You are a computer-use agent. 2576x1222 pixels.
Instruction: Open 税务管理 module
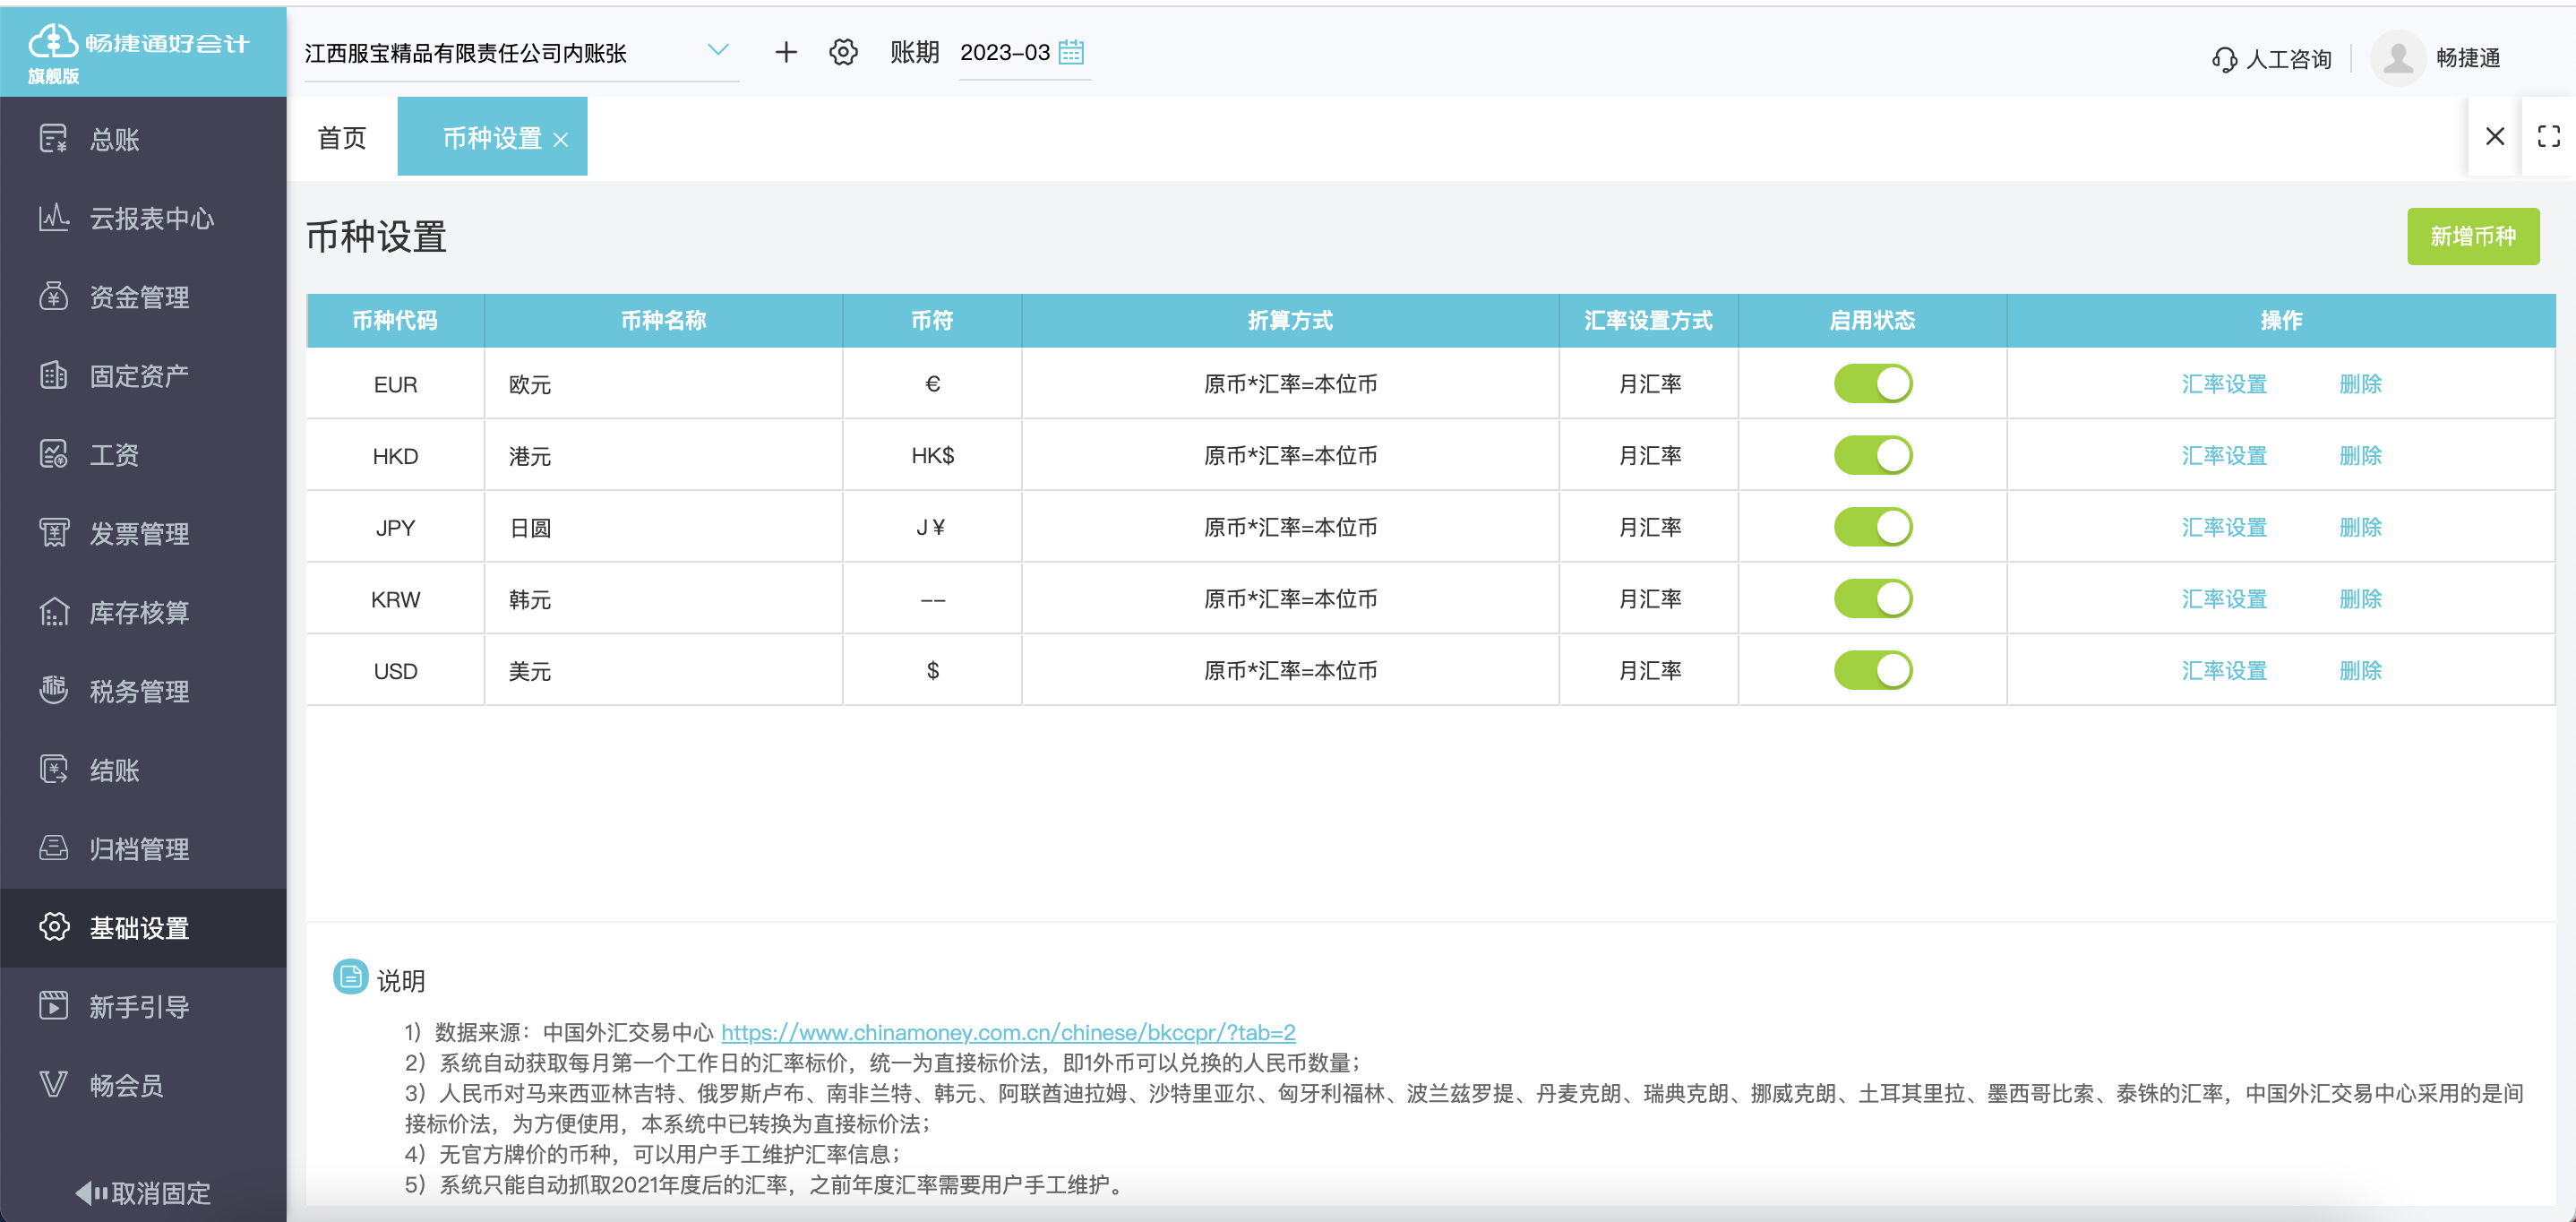142,692
